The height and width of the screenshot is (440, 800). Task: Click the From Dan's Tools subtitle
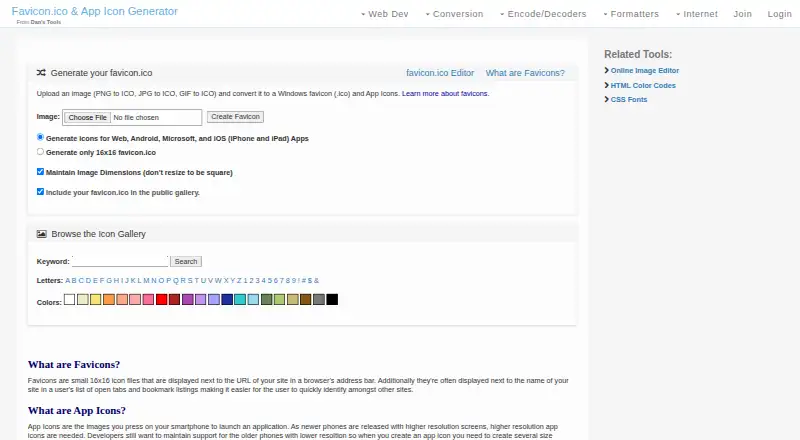click(x=39, y=22)
